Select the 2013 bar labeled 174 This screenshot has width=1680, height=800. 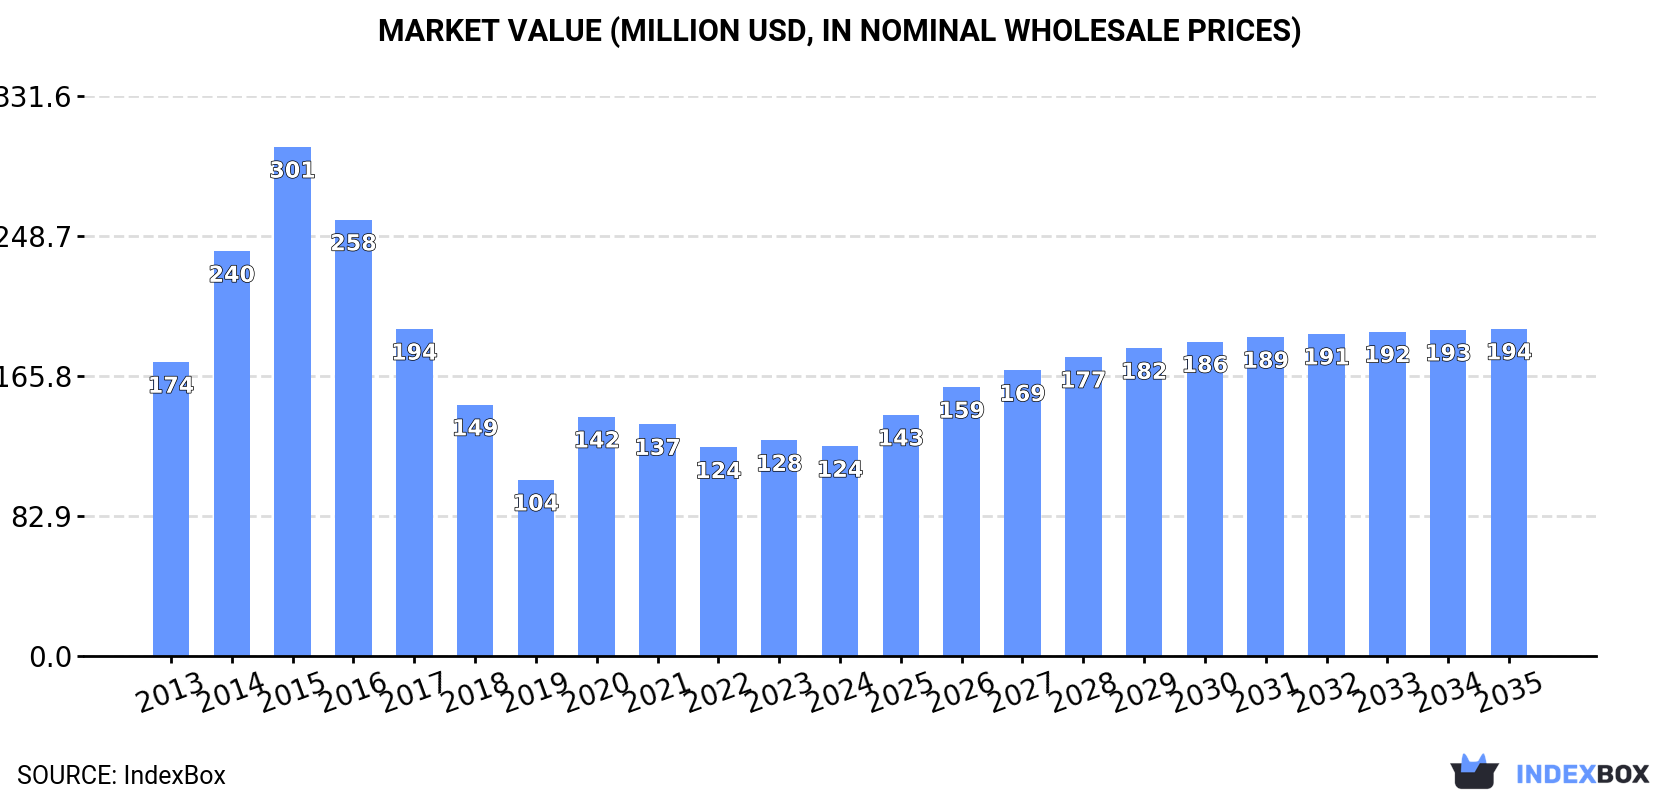click(x=171, y=509)
